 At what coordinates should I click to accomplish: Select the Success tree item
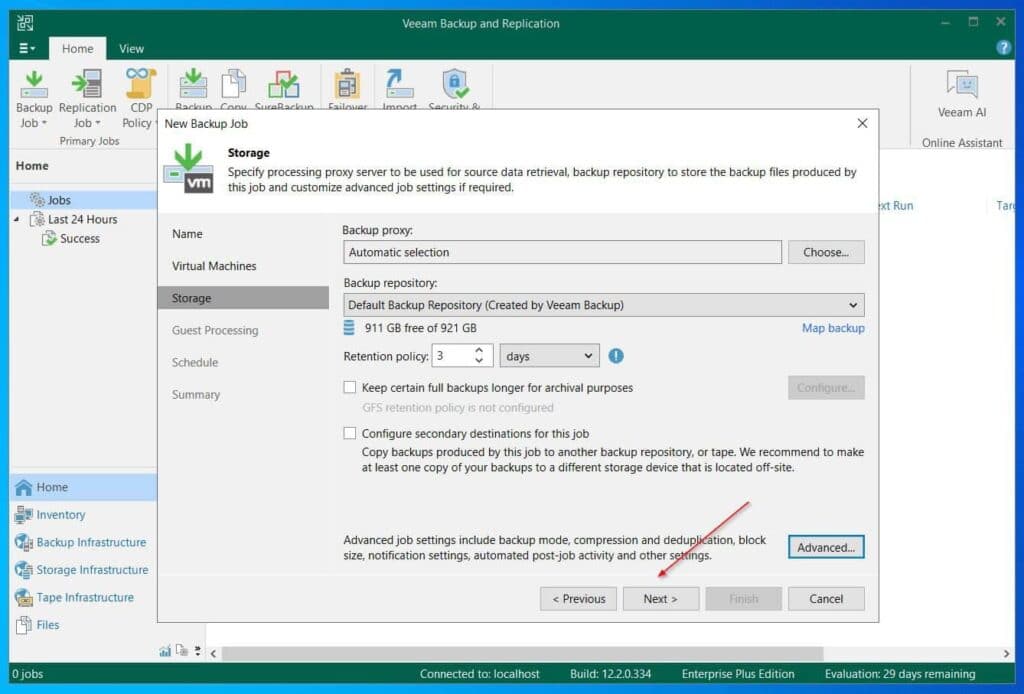coord(71,238)
